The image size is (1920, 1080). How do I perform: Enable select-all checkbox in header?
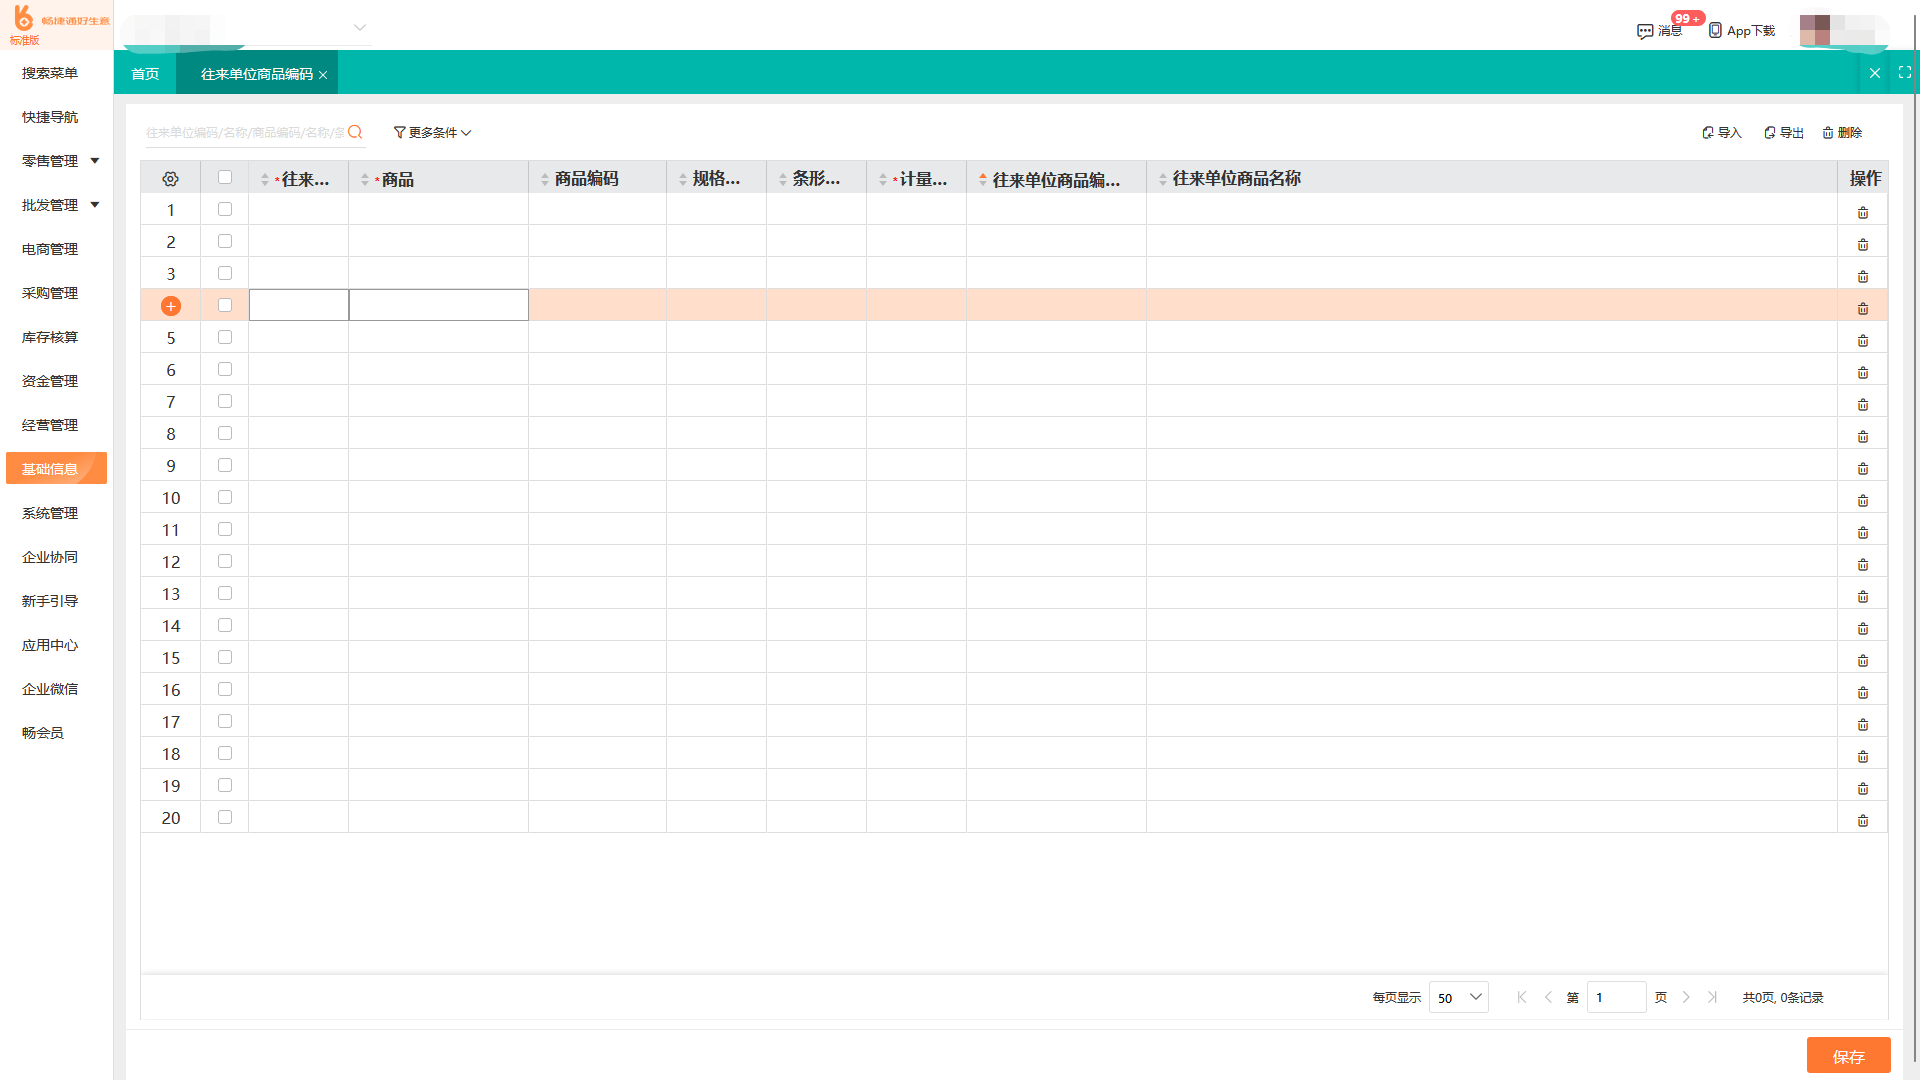[x=224, y=177]
